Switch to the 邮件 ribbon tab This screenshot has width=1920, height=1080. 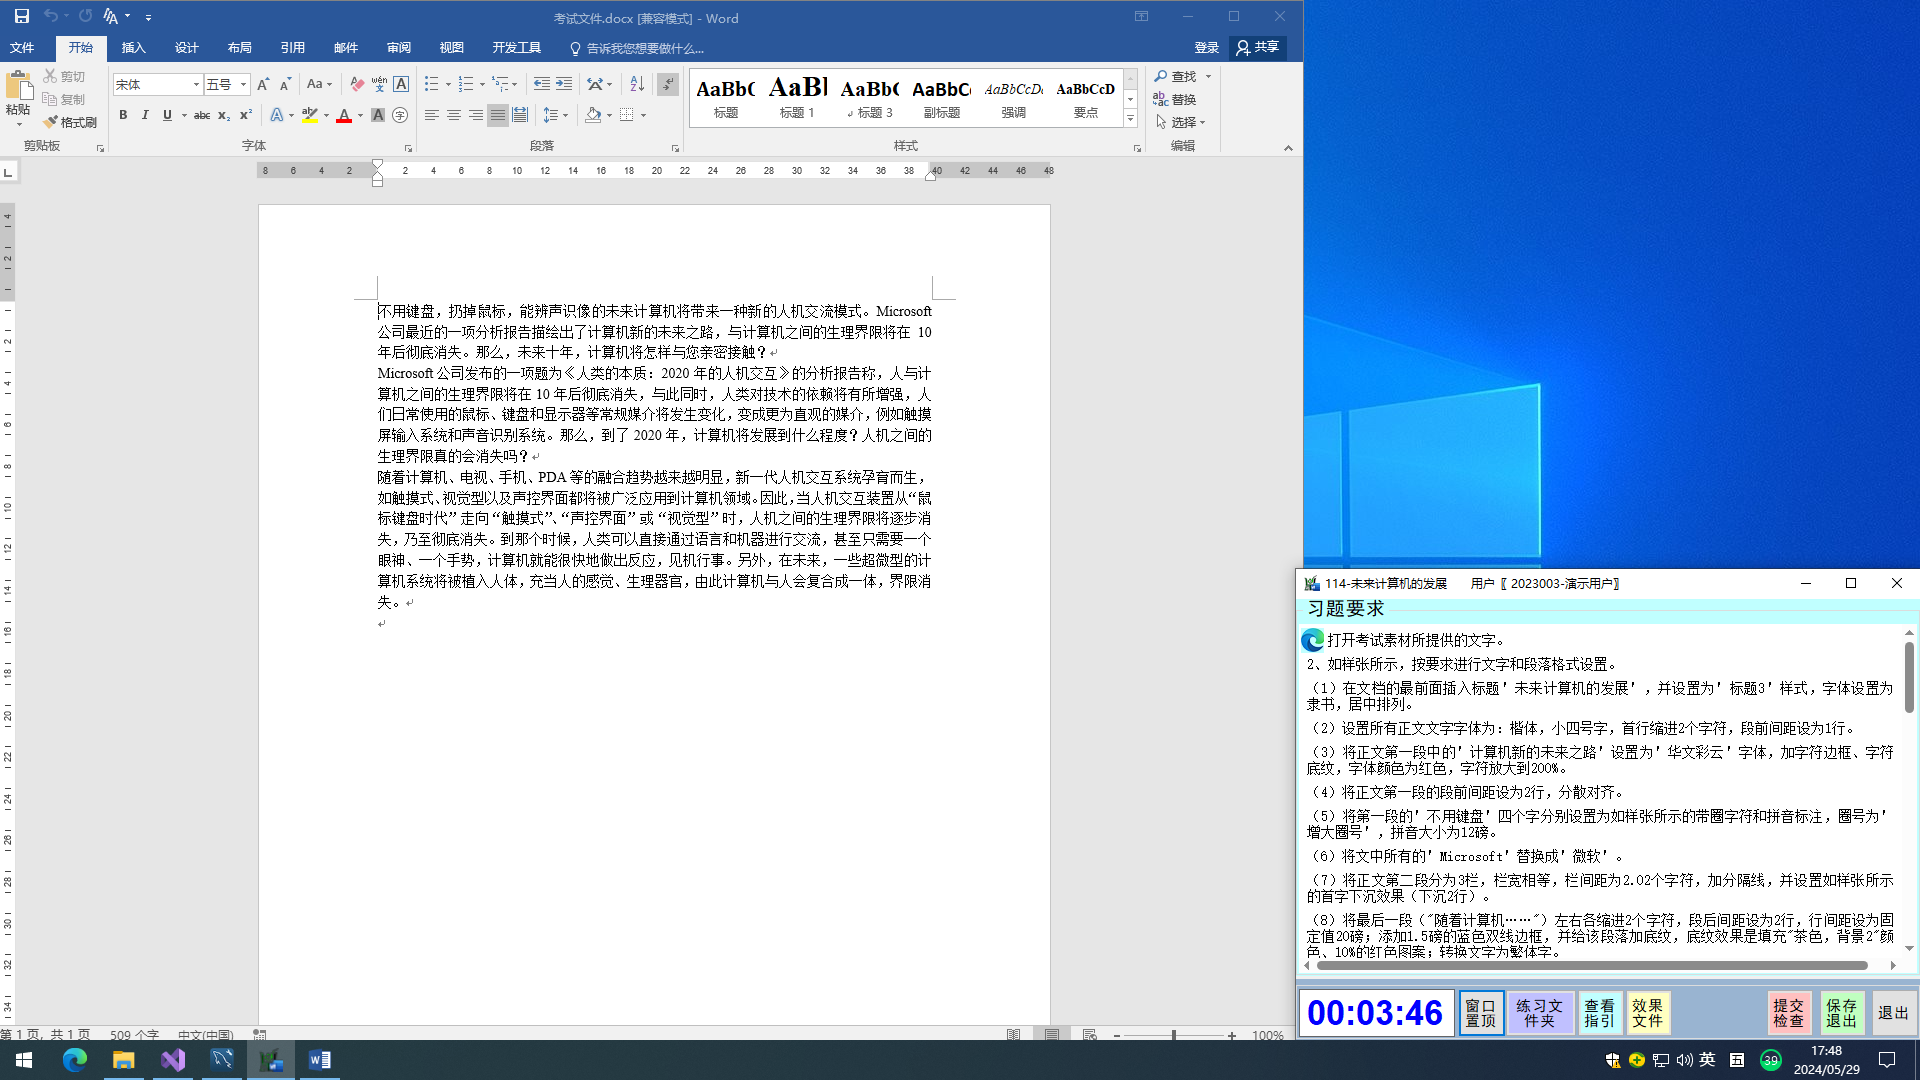coord(345,47)
